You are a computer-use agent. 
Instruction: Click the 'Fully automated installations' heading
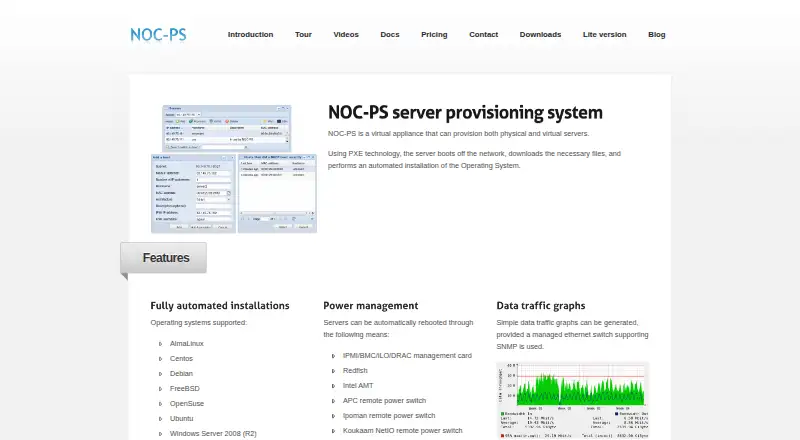pos(220,306)
